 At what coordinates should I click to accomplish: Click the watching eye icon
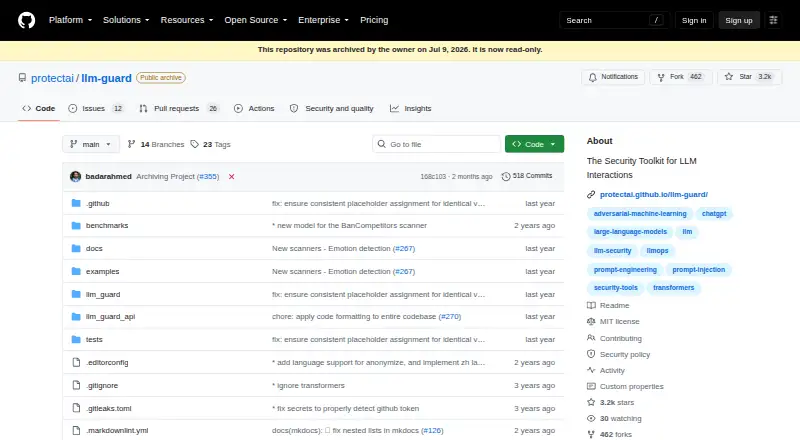pos(591,419)
